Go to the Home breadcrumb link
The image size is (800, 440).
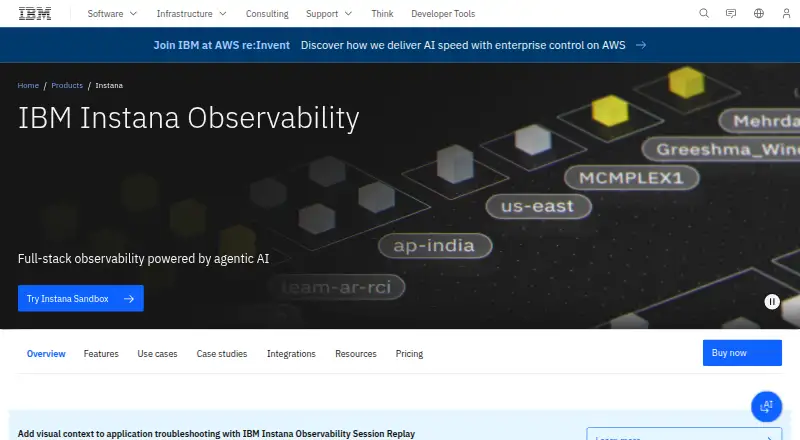28,85
